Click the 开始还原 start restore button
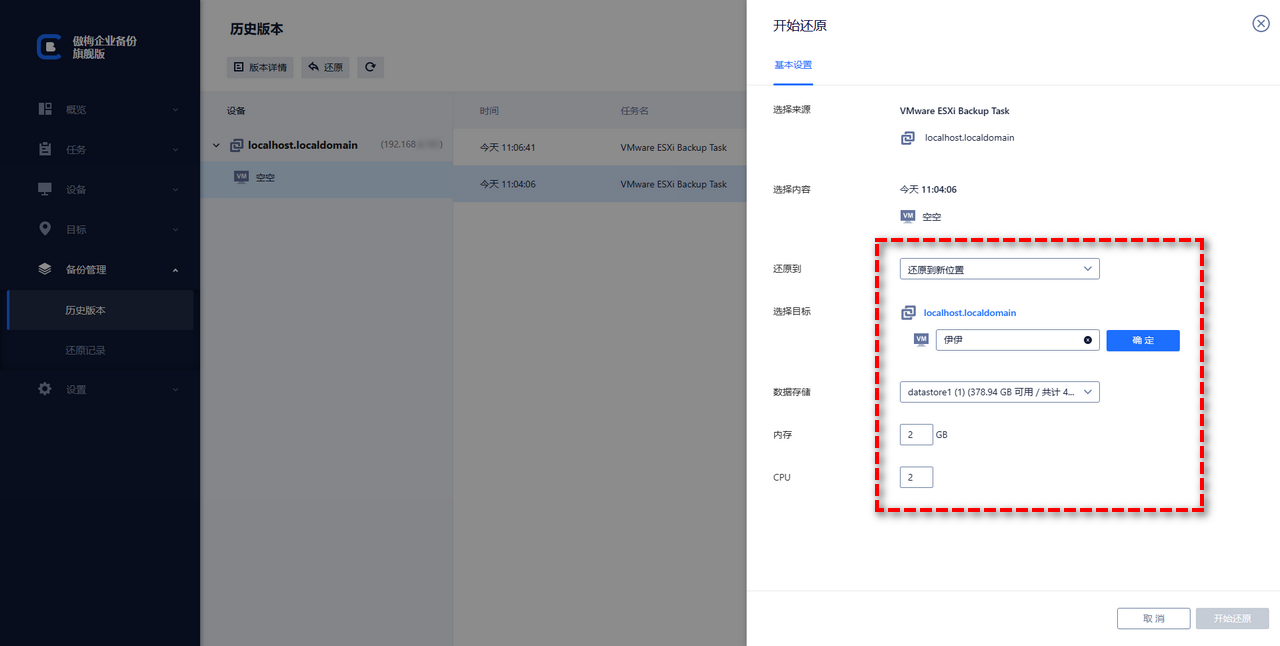 tap(1232, 618)
